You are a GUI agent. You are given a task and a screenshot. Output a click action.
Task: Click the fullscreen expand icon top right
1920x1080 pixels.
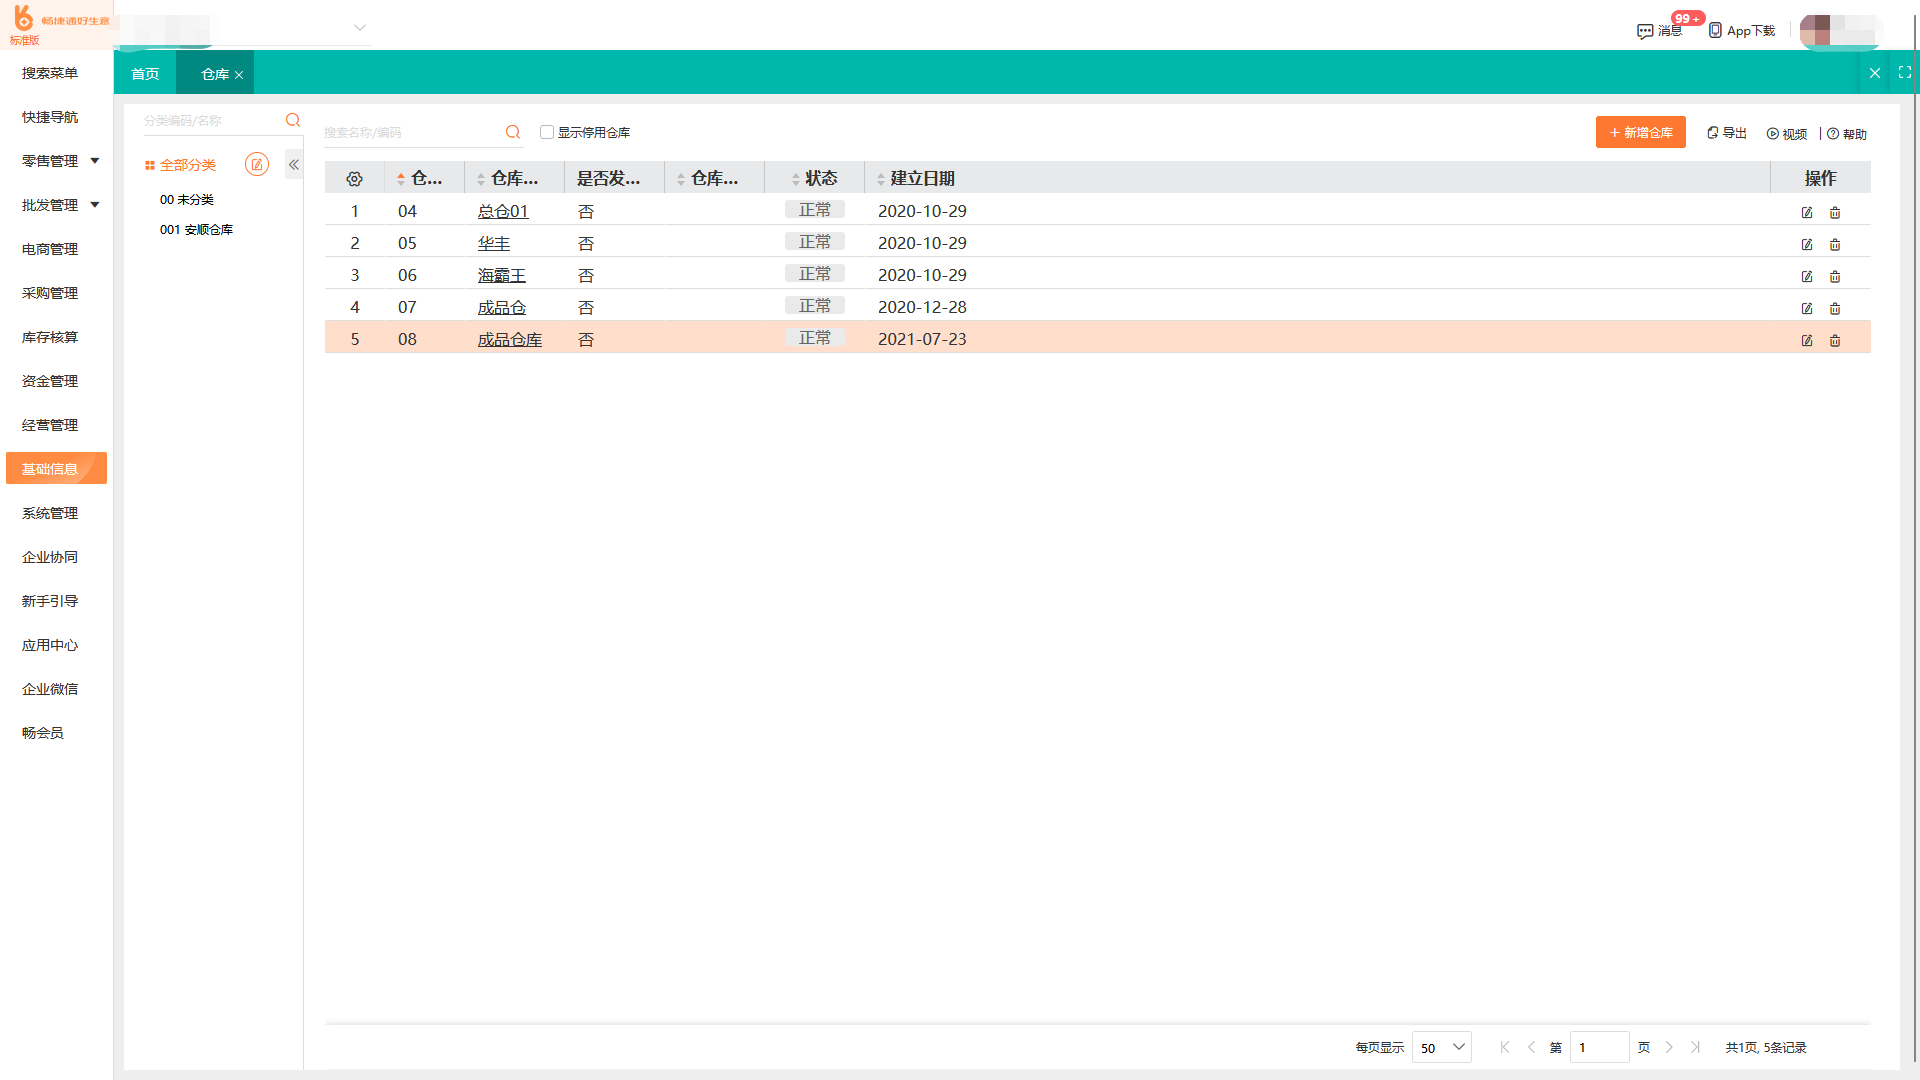(1904, 73)
